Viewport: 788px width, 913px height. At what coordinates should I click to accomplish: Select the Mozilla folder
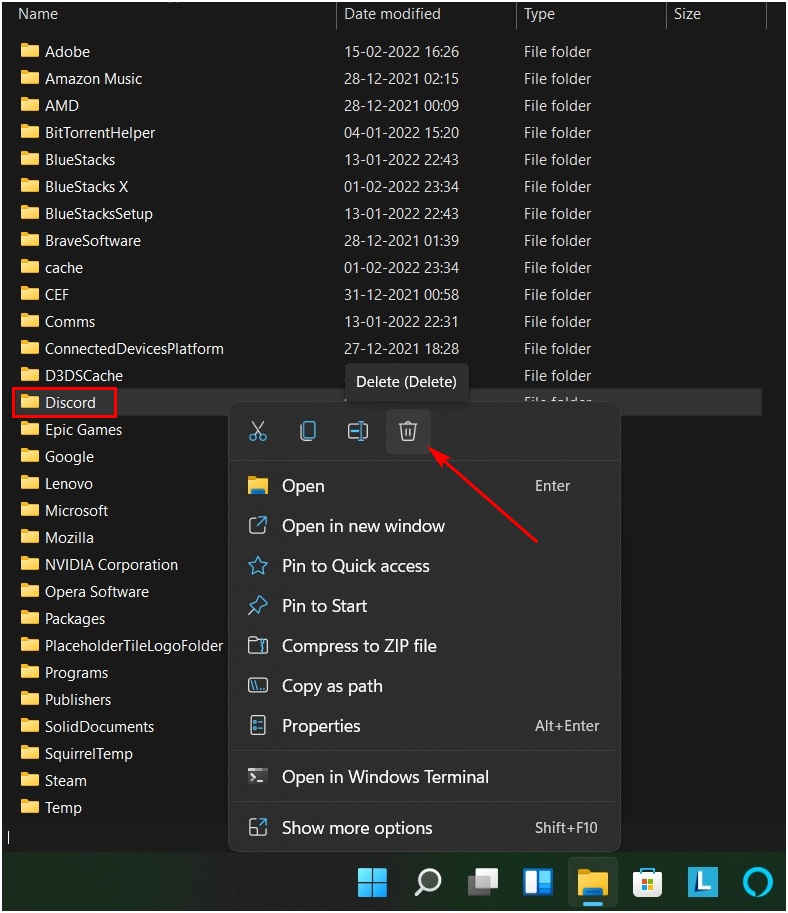click(x=57, y=537)
